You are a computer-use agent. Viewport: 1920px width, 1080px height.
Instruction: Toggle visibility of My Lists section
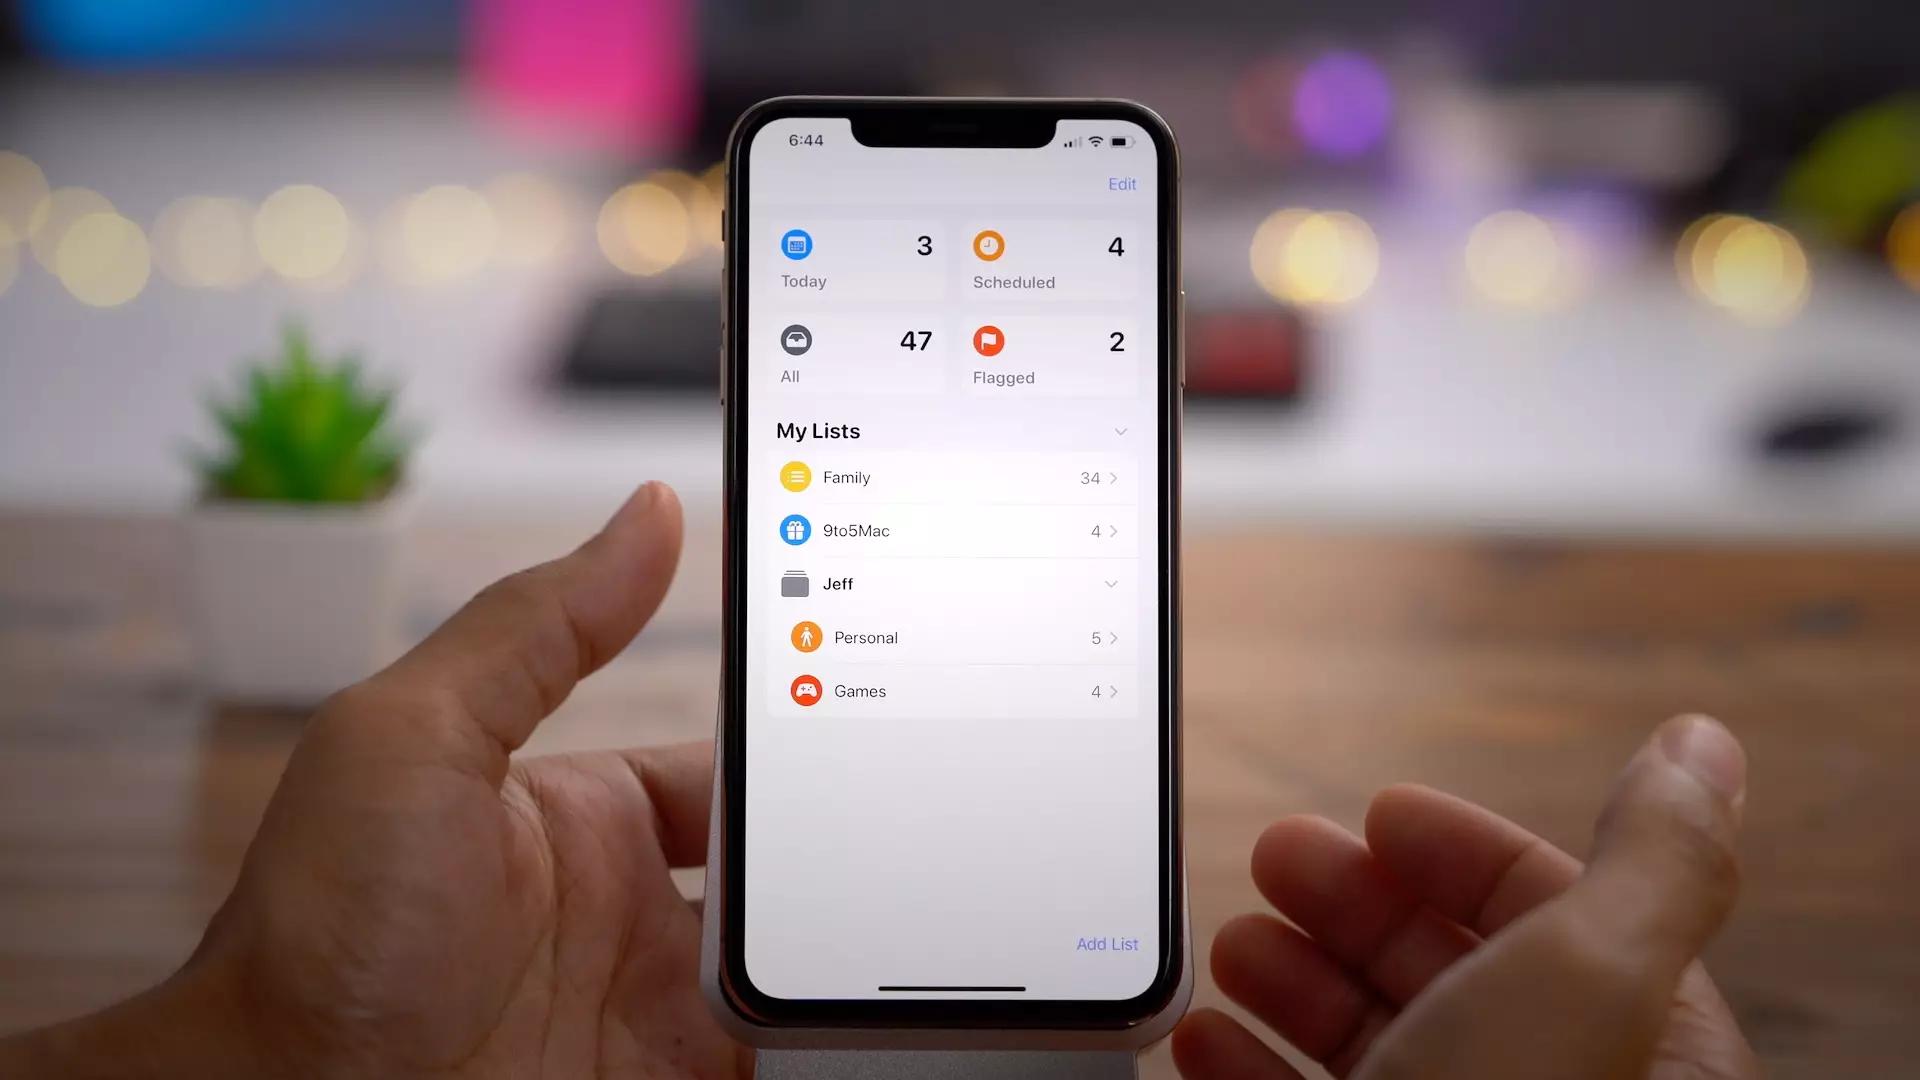(1120, 431)
